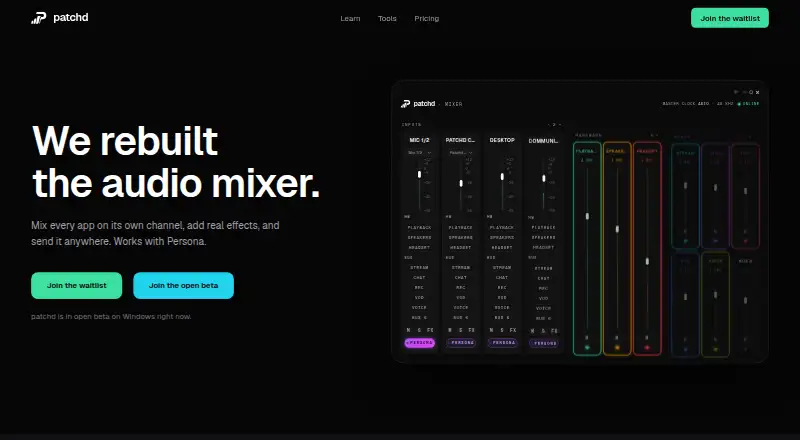The width and height of the screenshot is (800, 440).
Task: Solo the DESKTOP channel with S
Action: point(502,330)
